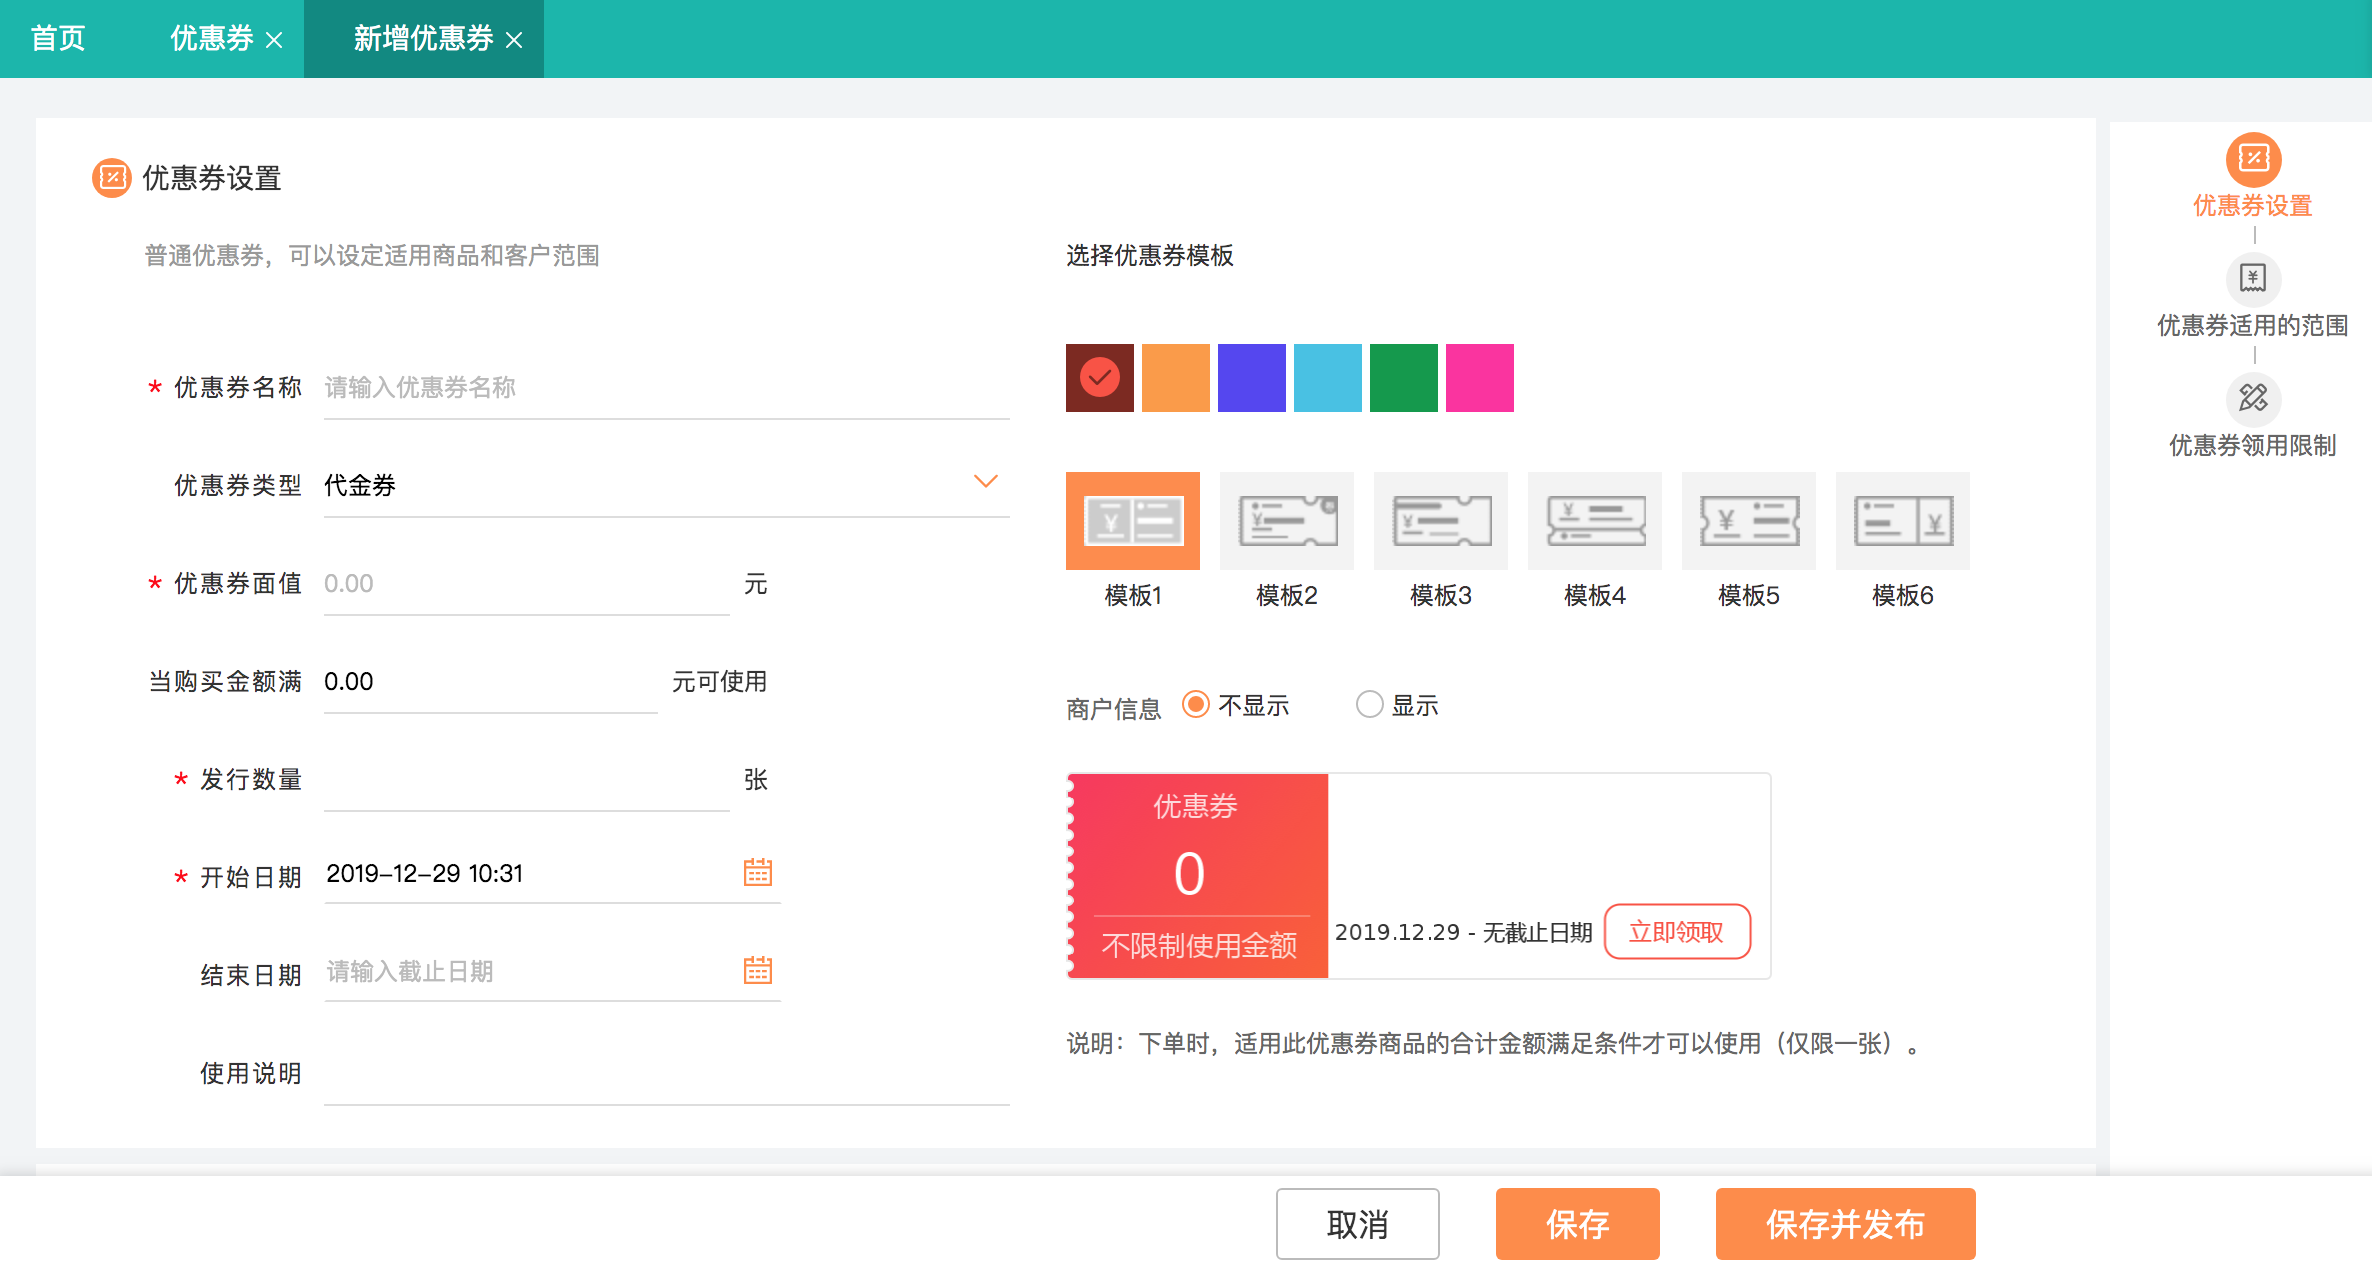The height and width of the screenshot is (1266, 2372).
Task: Click 优惠券名称 input field
Action: tap(660, 387)
